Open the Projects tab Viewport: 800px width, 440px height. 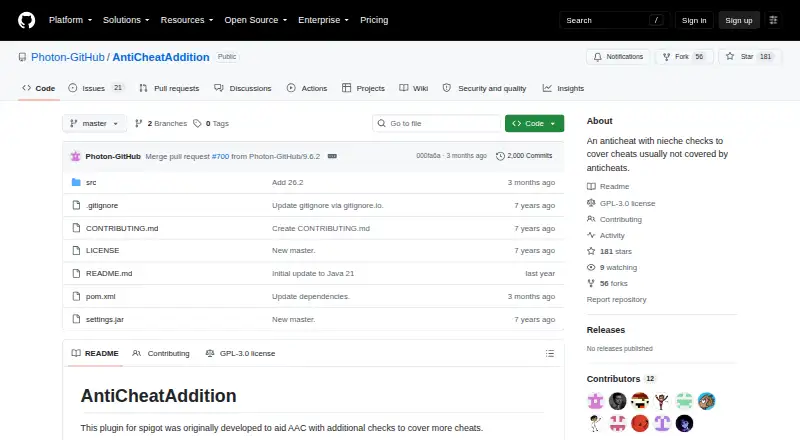(x=363, y=88)
